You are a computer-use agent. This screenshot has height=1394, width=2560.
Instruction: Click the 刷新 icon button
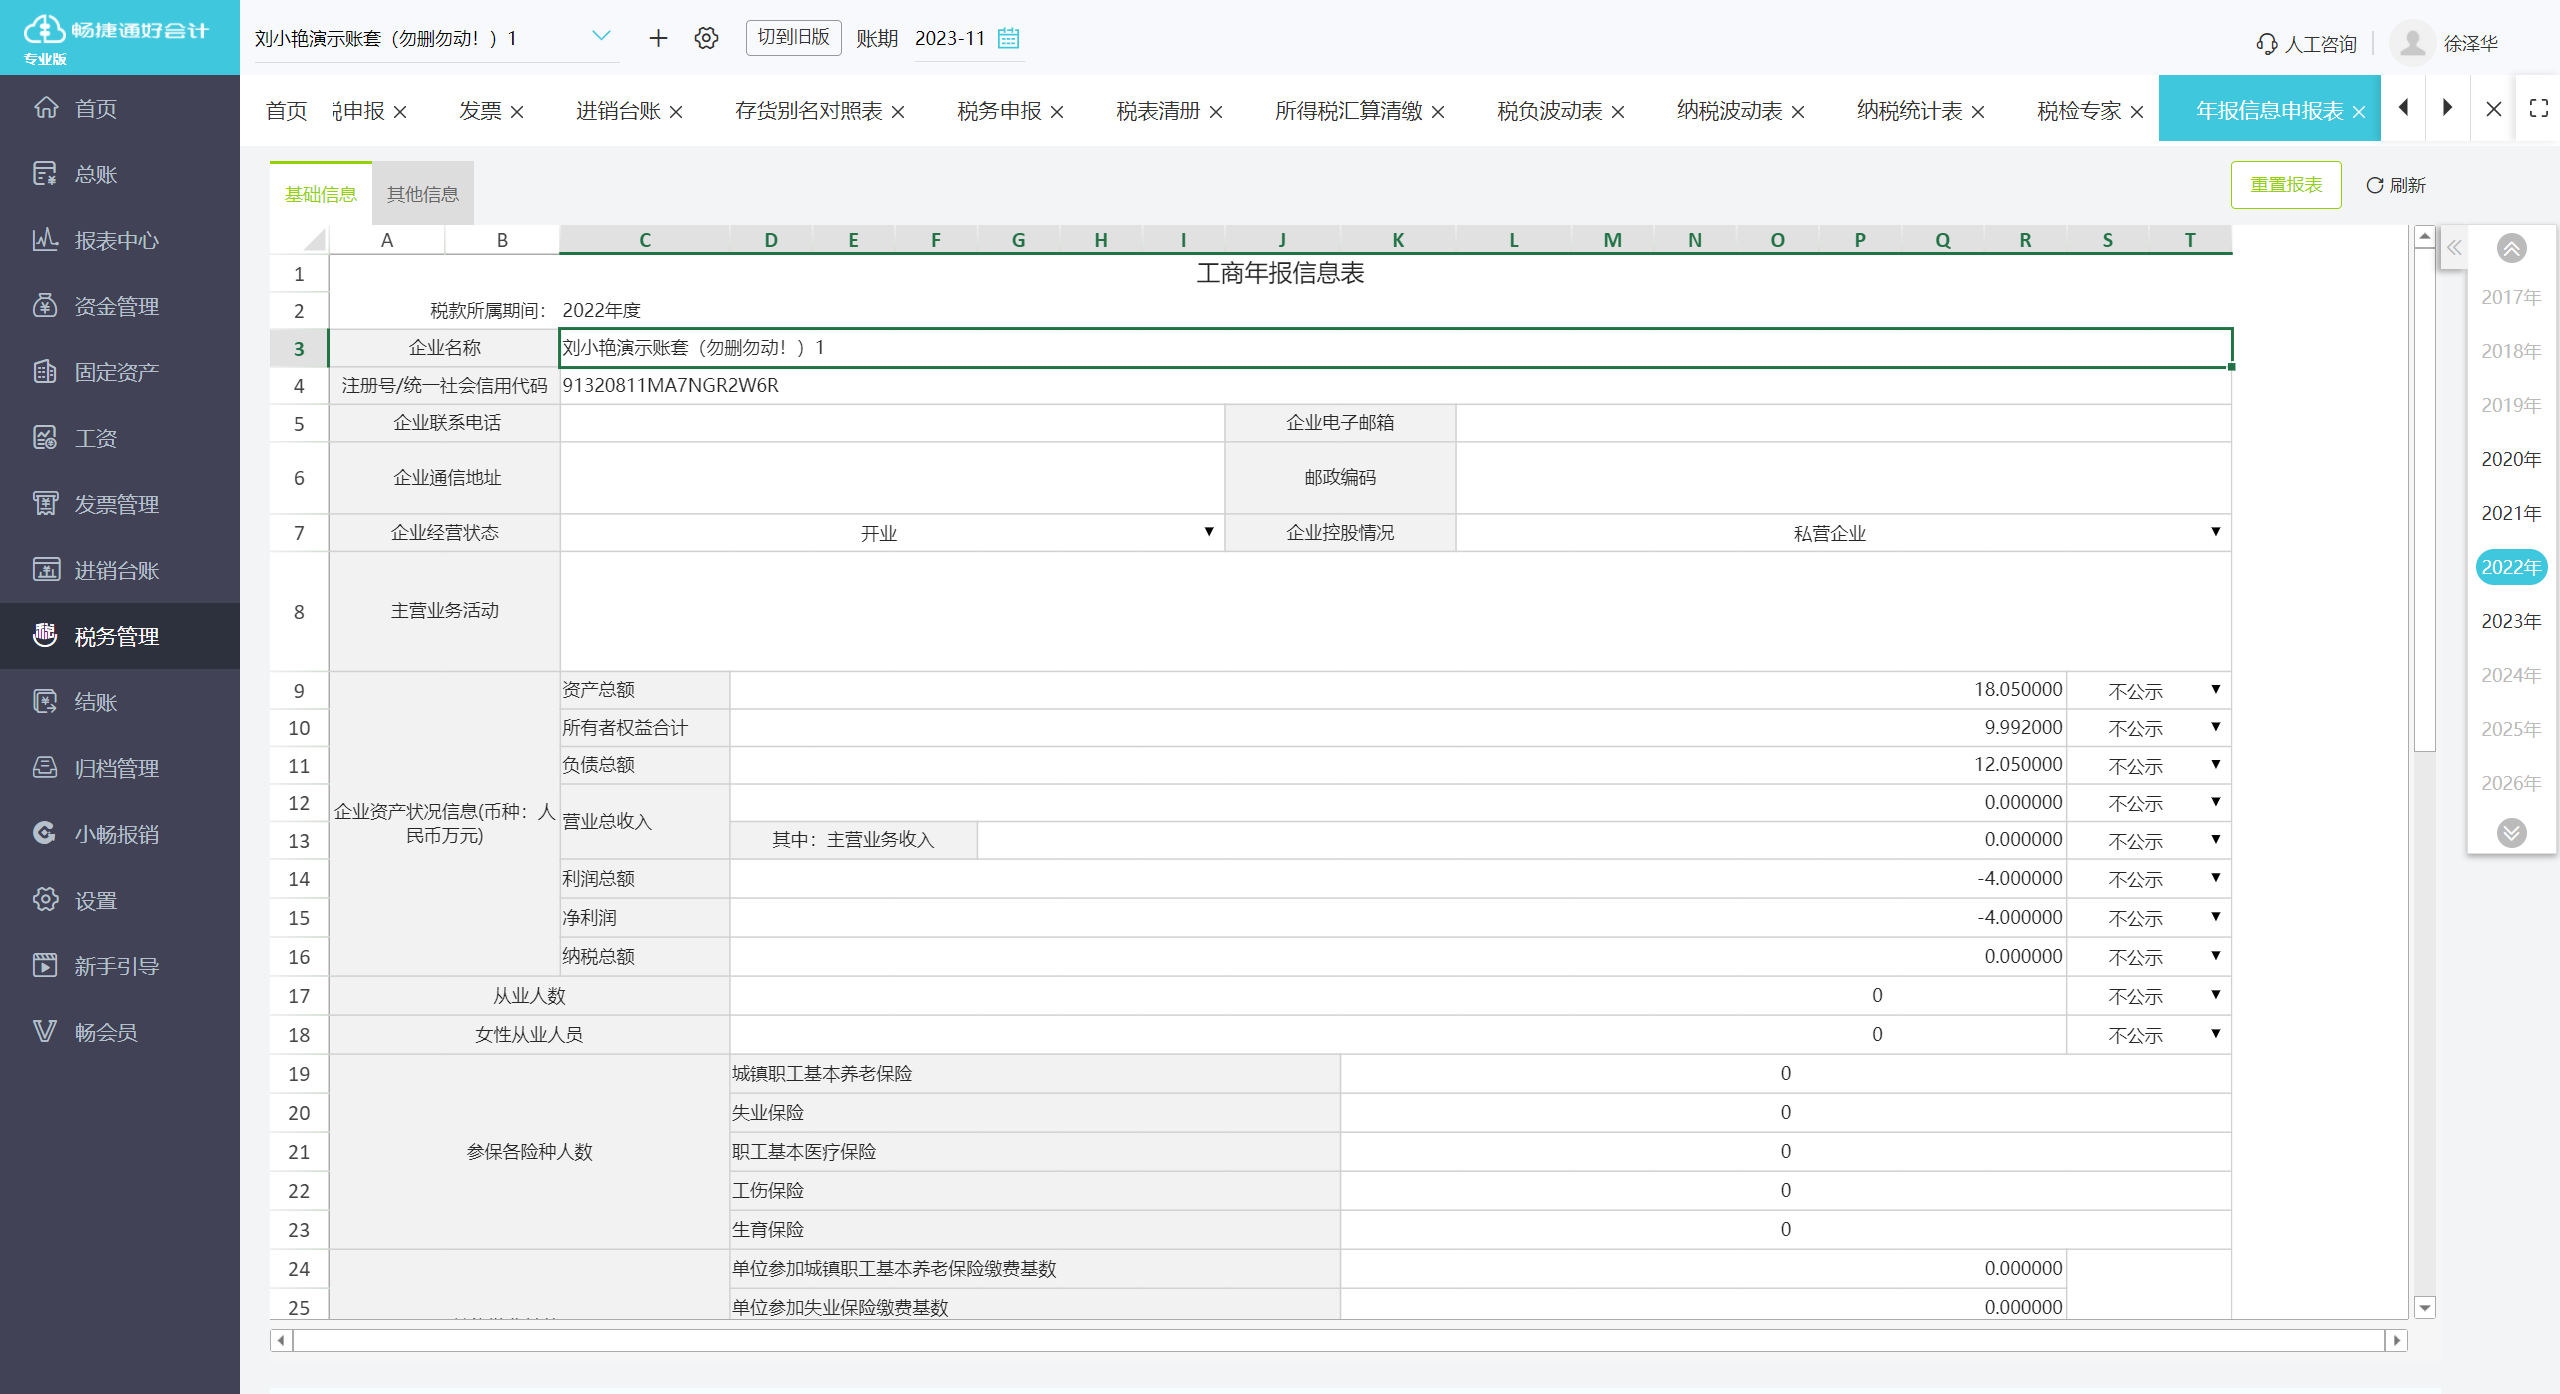2373,184
